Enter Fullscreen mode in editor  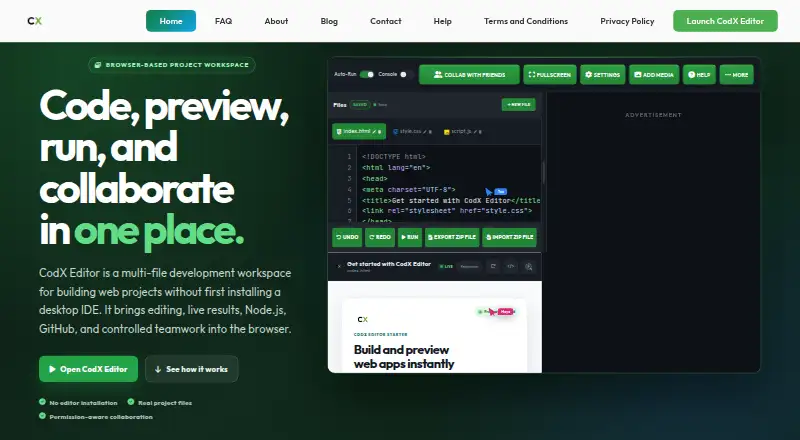(x=550, y=75)
